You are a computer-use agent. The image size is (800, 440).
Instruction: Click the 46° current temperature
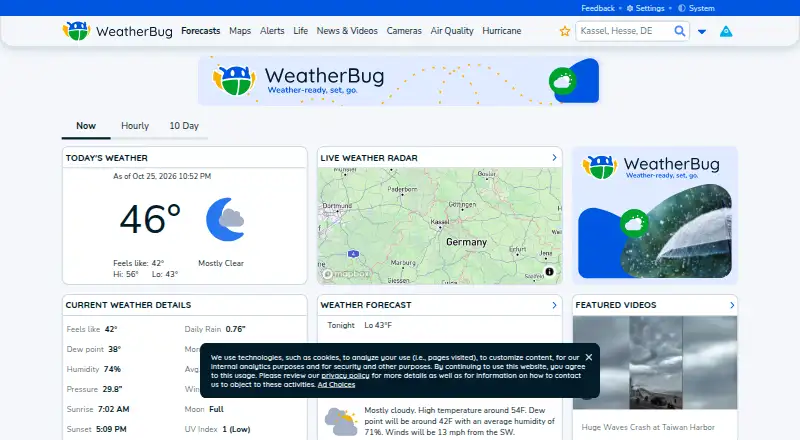(150, 219)
